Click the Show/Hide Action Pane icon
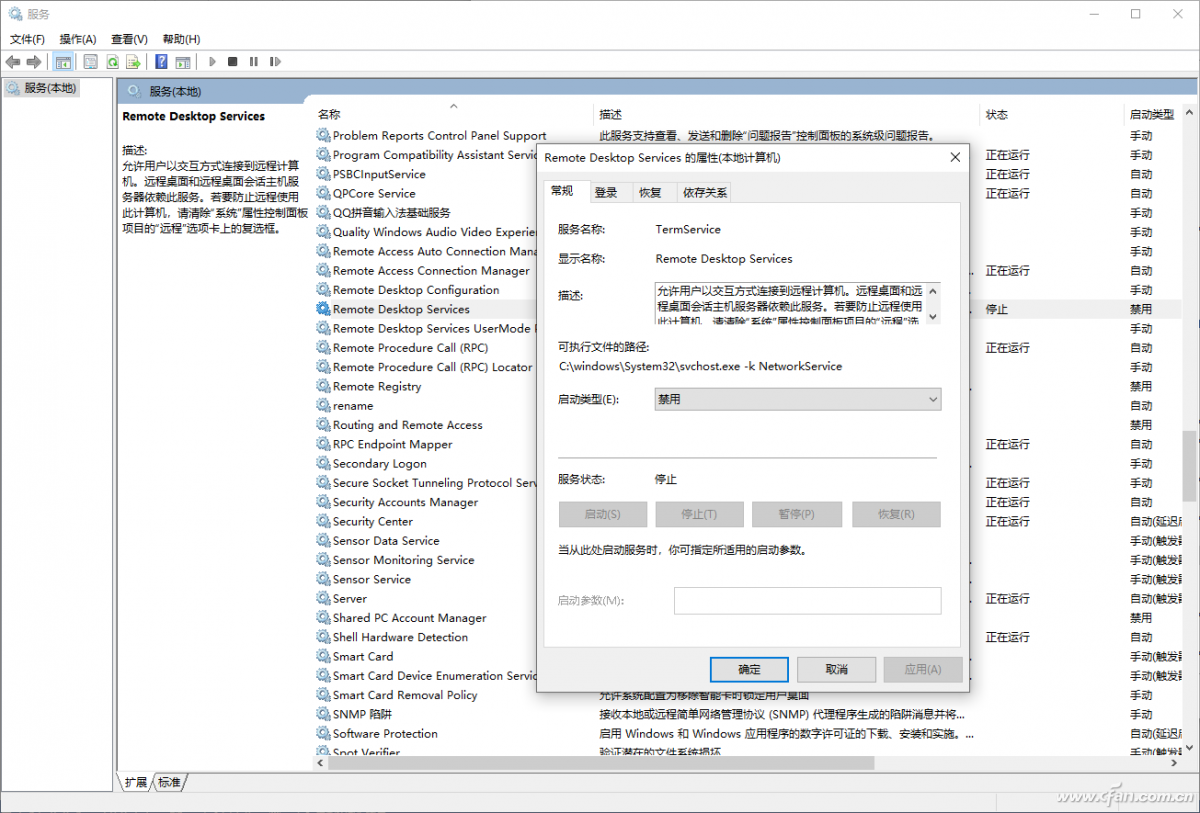This screenshot has height=813, width=1200. coord(184,61)
